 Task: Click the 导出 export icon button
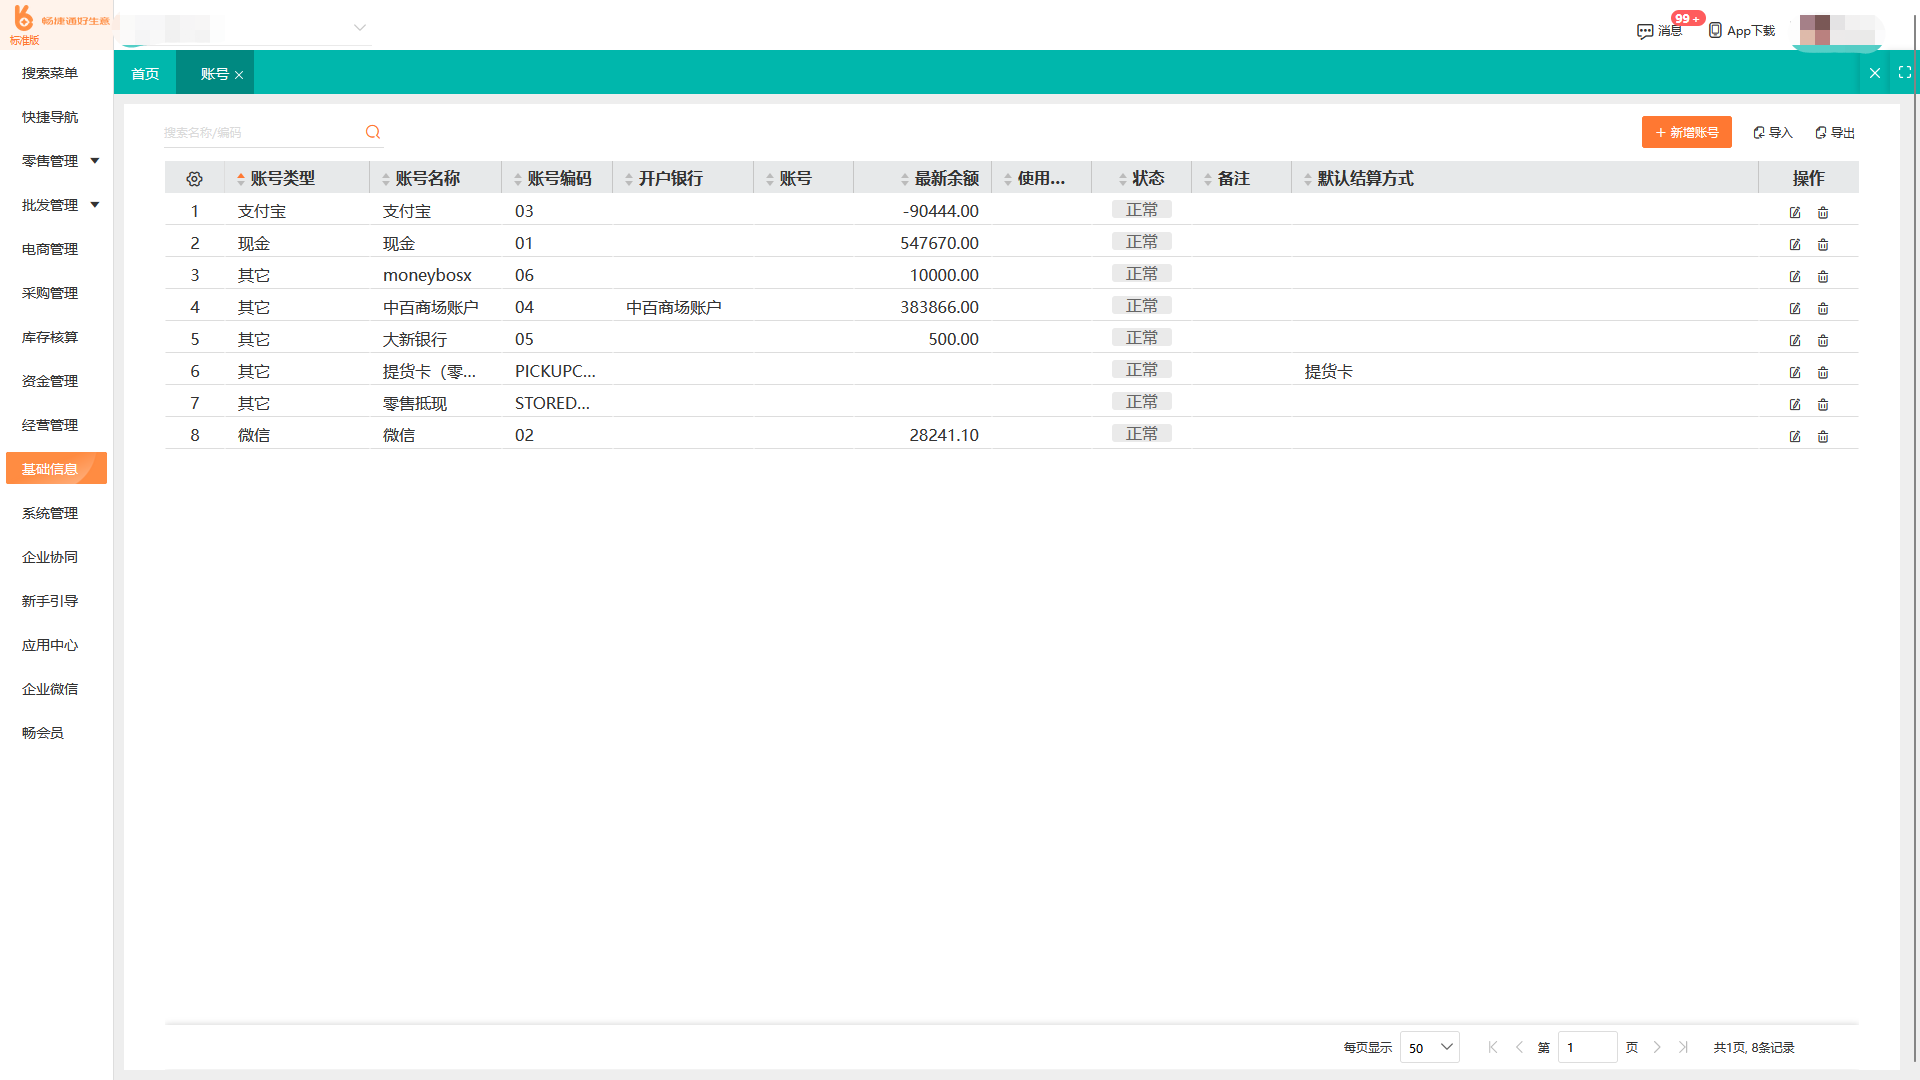[x=1833, y=132]
